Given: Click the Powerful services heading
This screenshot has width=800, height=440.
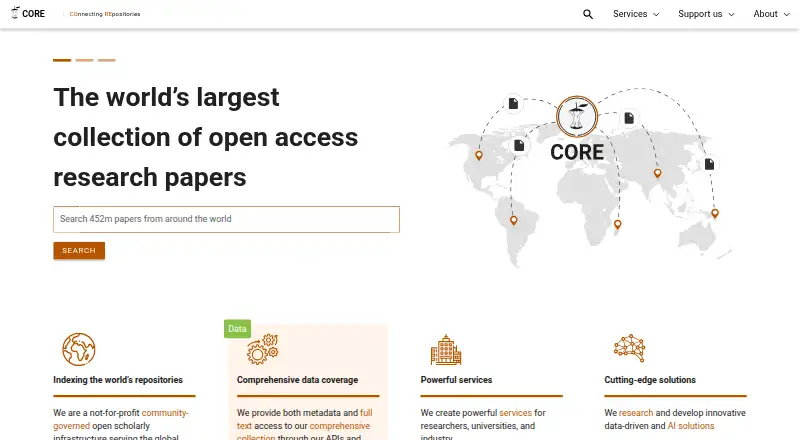Looking at the screenshot, I should [456, 380].
